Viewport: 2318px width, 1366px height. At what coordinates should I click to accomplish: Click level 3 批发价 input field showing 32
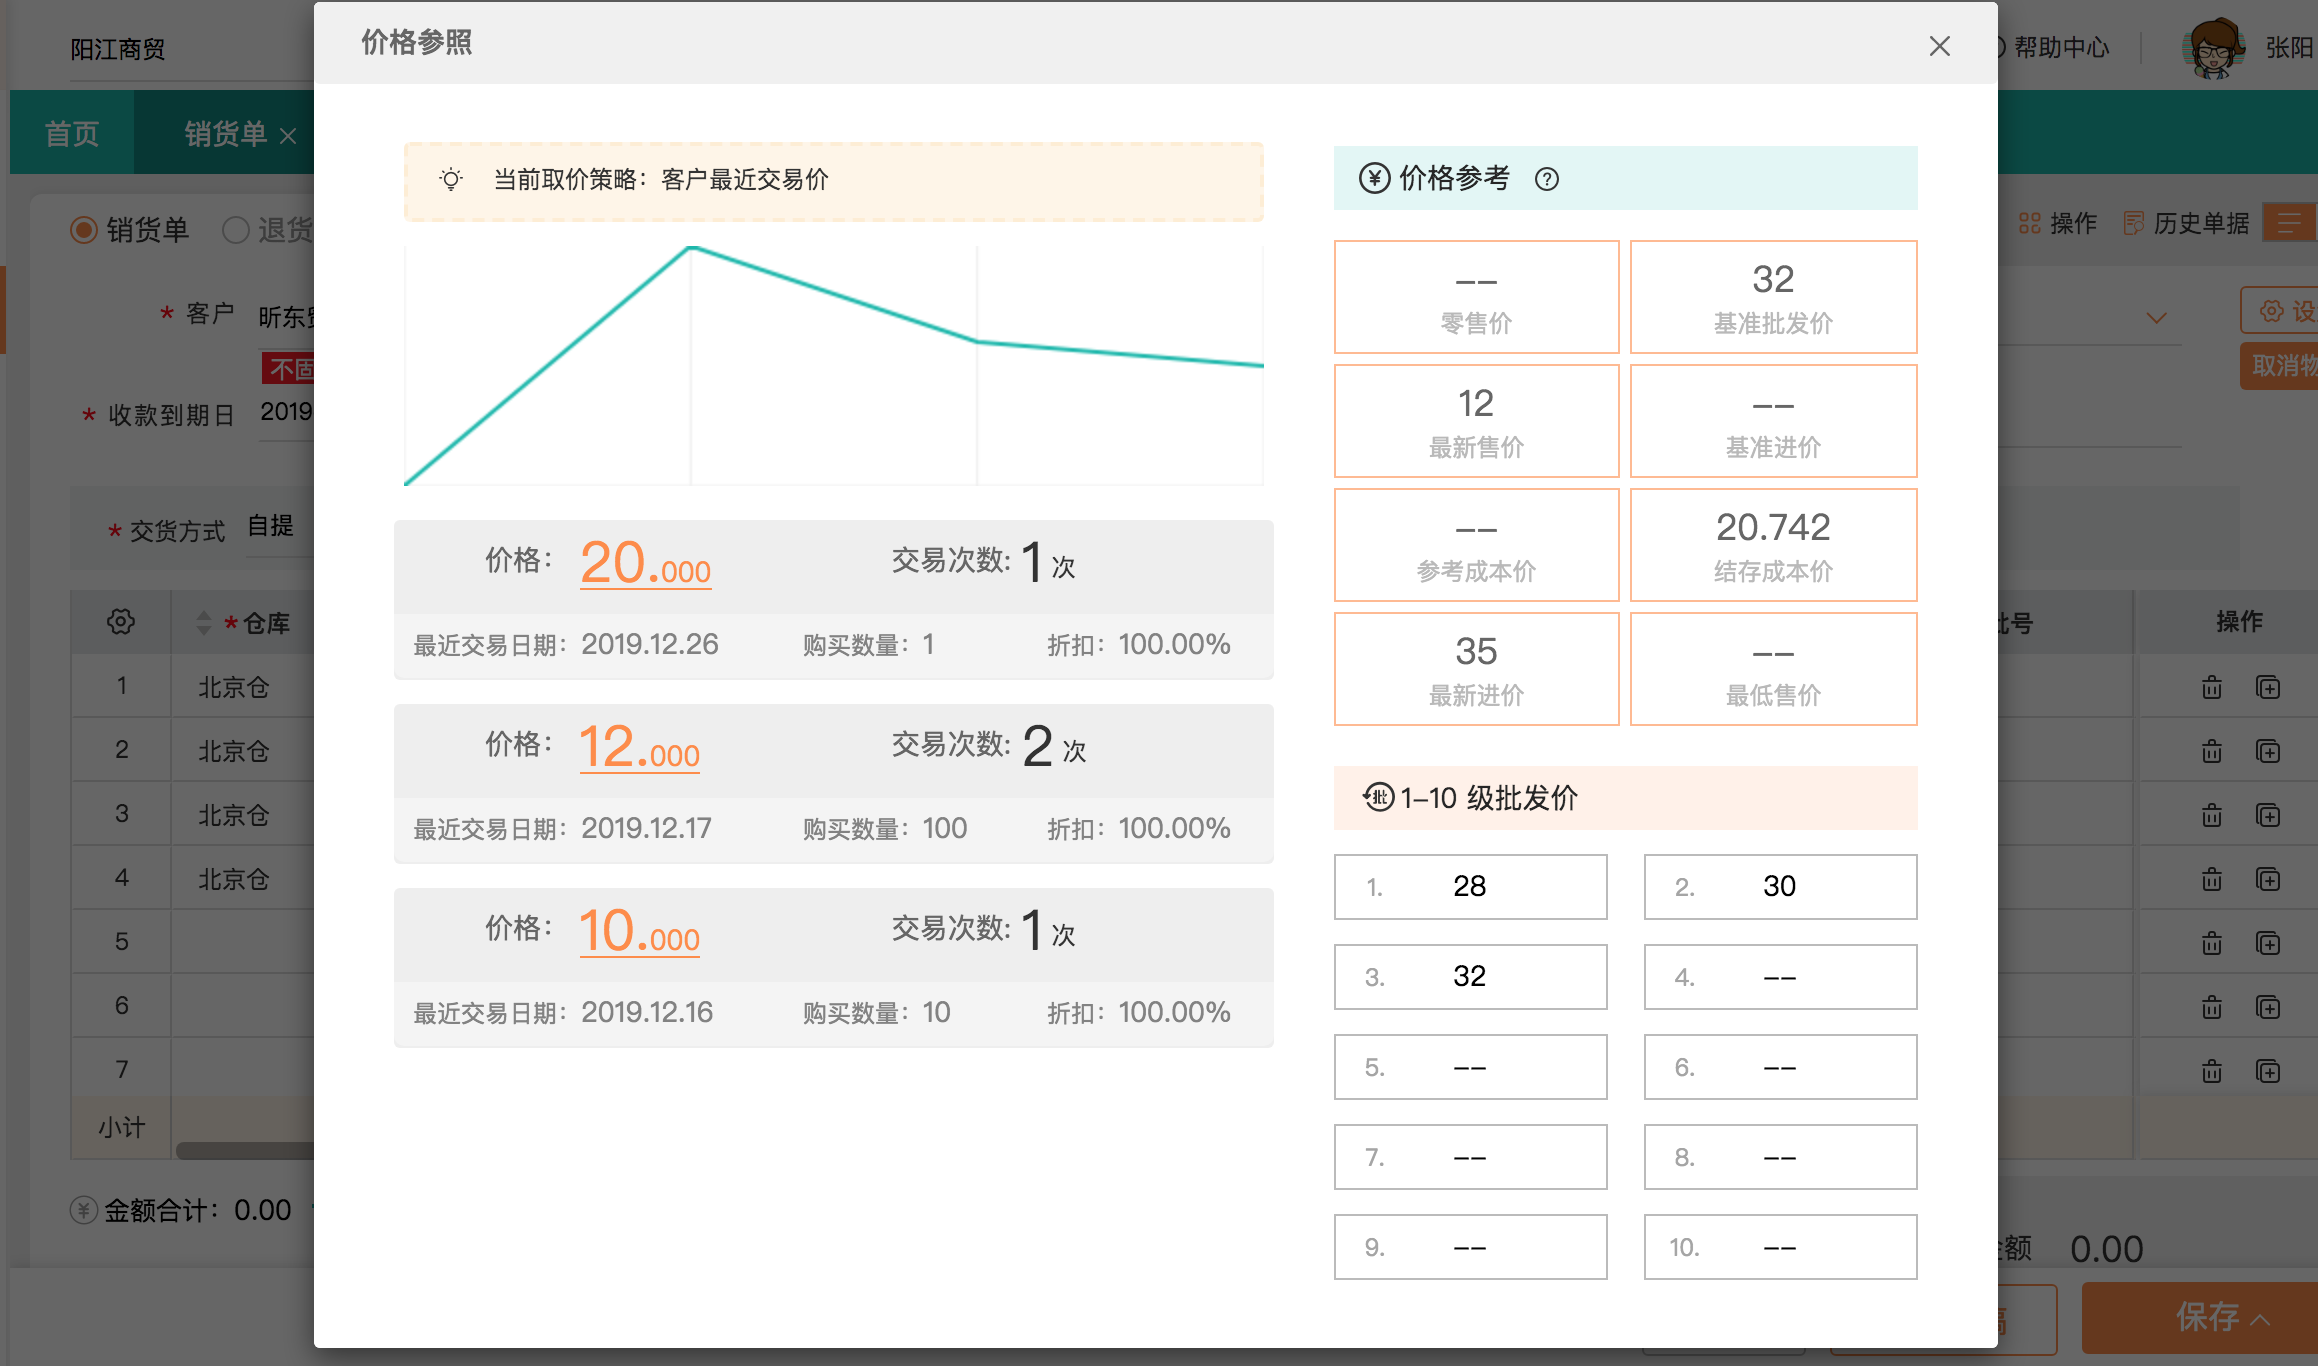(1471, 976)
